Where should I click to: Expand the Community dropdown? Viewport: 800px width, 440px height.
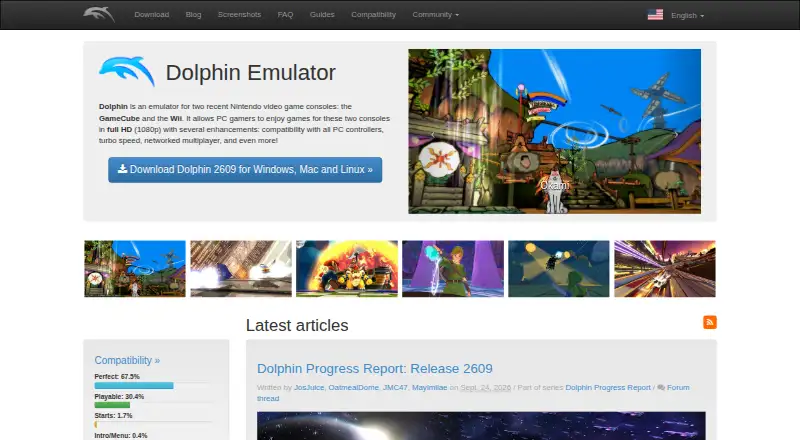[436, 15]
